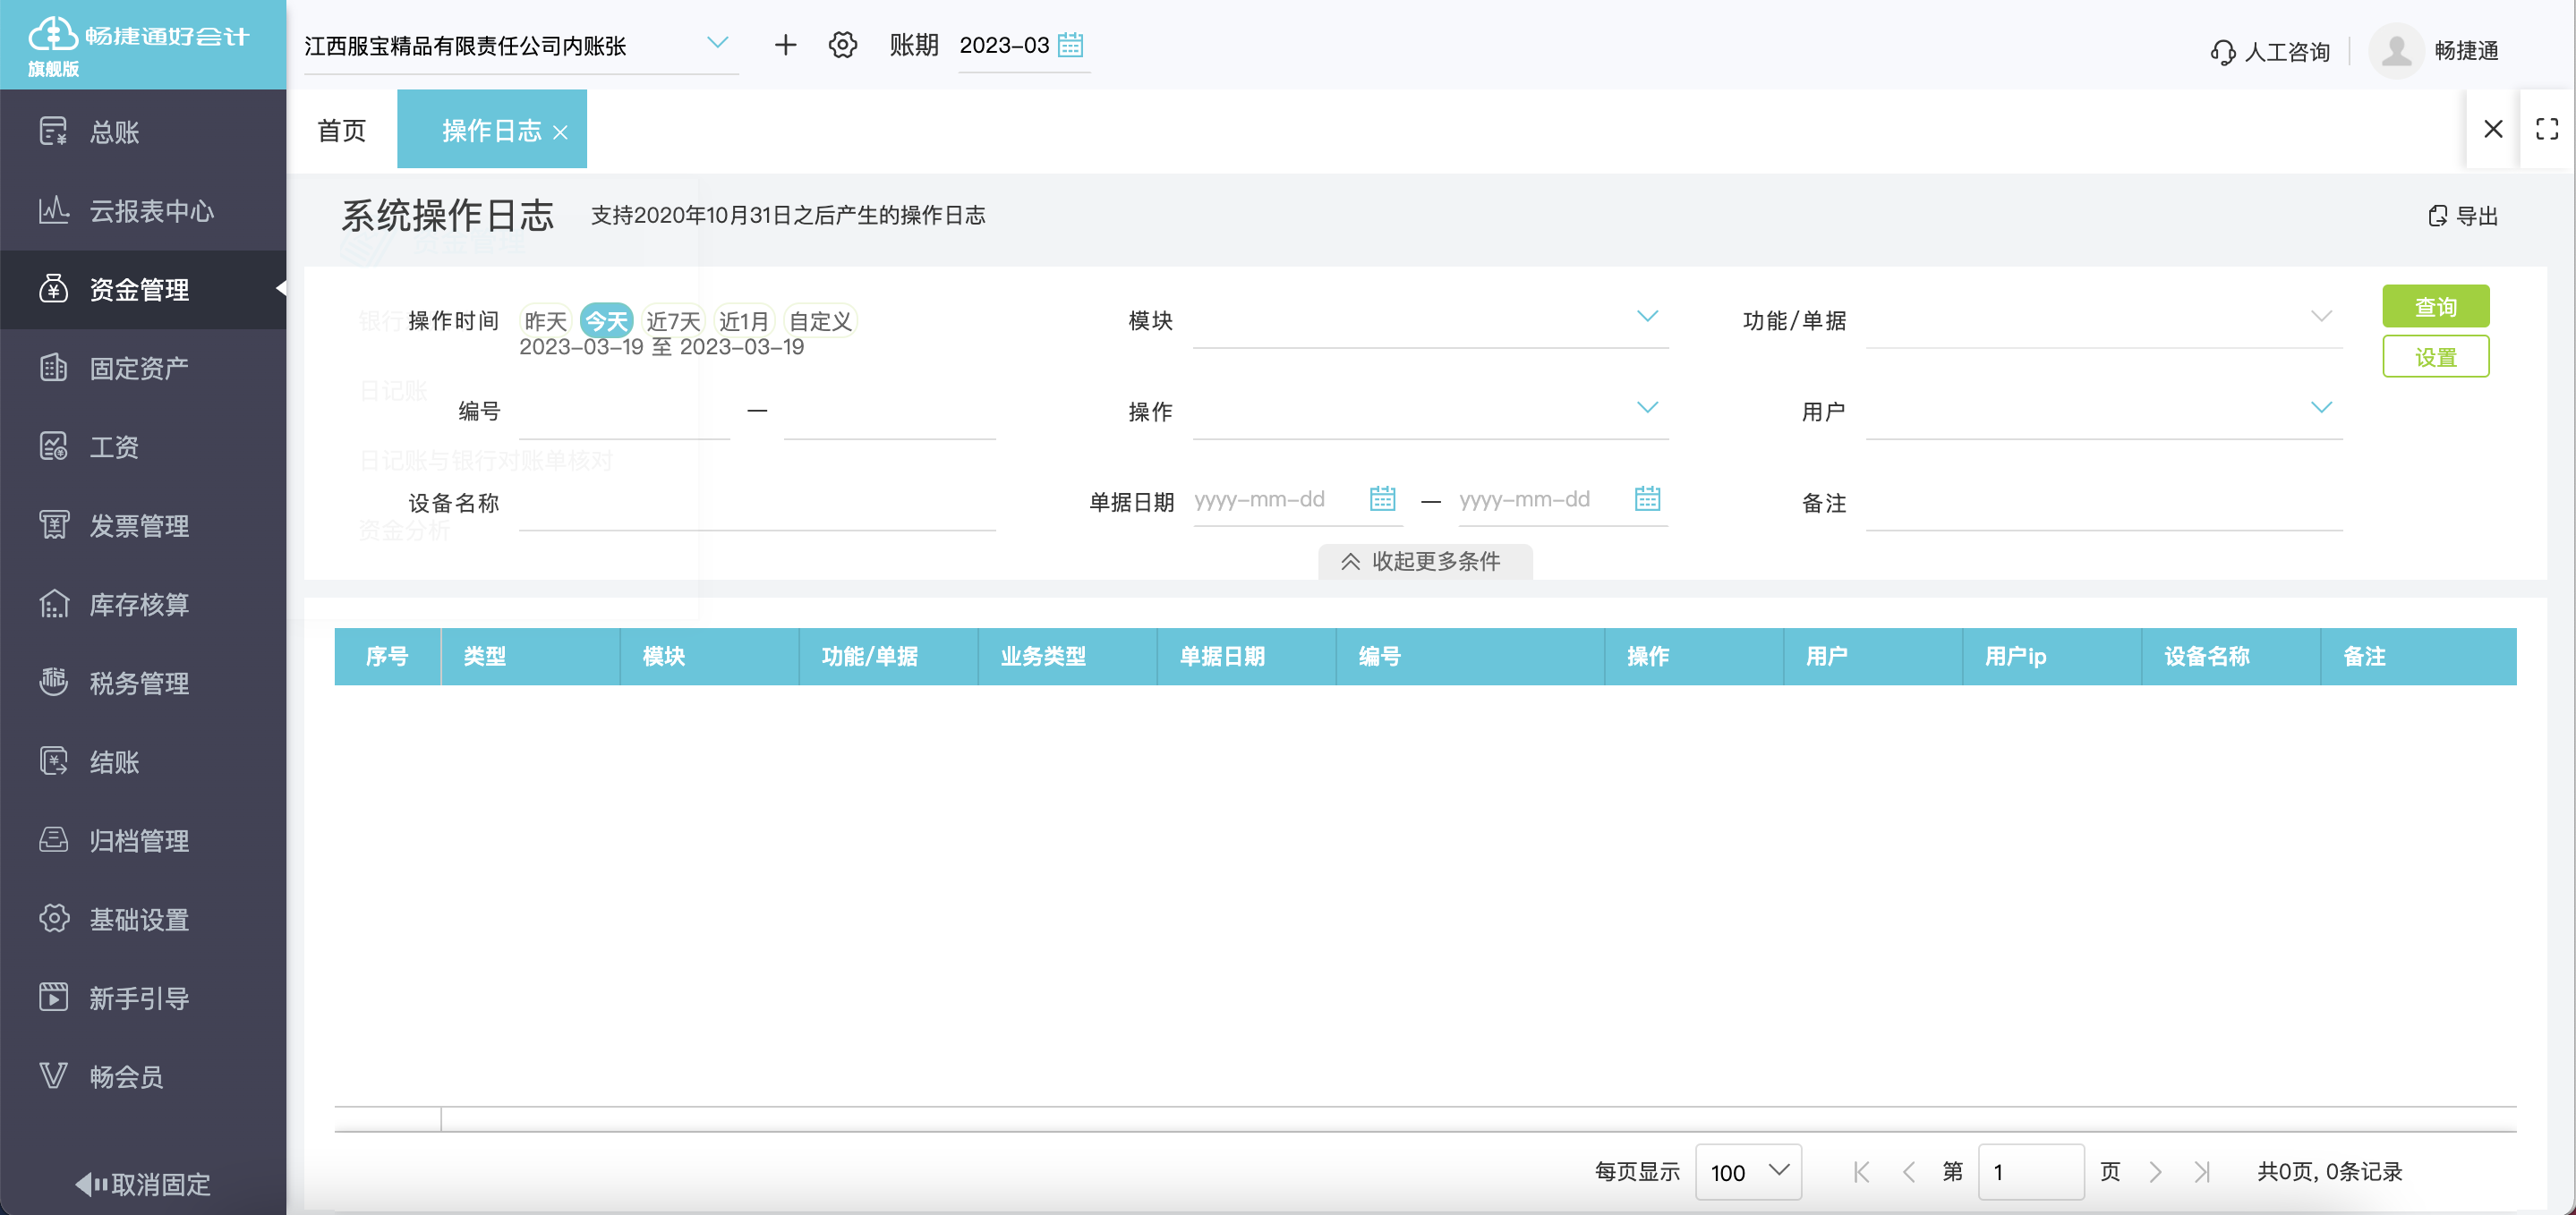Switch to 首页 tab
Viewport: 2576px width, 1215px height.
[x=342, y=130]
